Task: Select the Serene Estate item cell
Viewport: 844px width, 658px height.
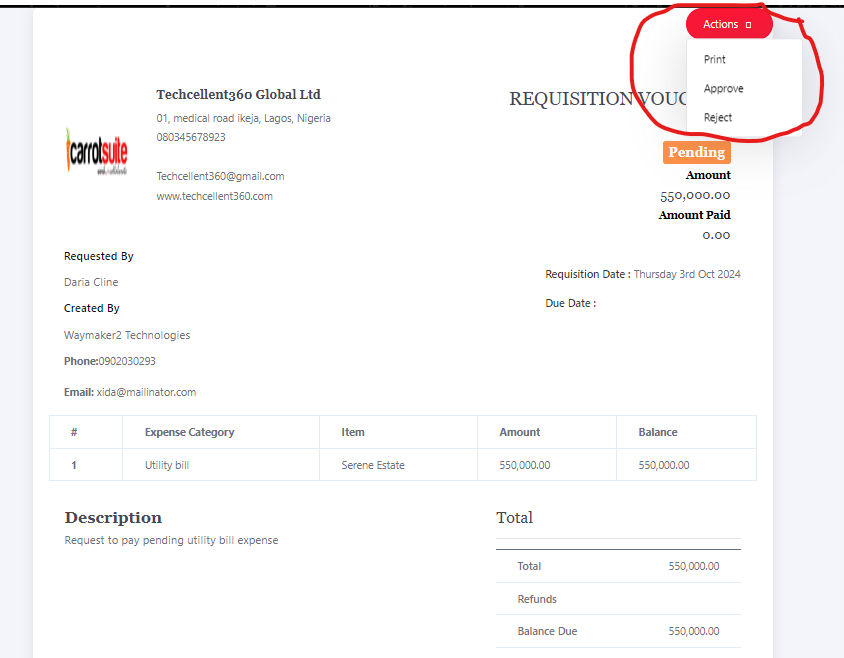Action: 373,465
